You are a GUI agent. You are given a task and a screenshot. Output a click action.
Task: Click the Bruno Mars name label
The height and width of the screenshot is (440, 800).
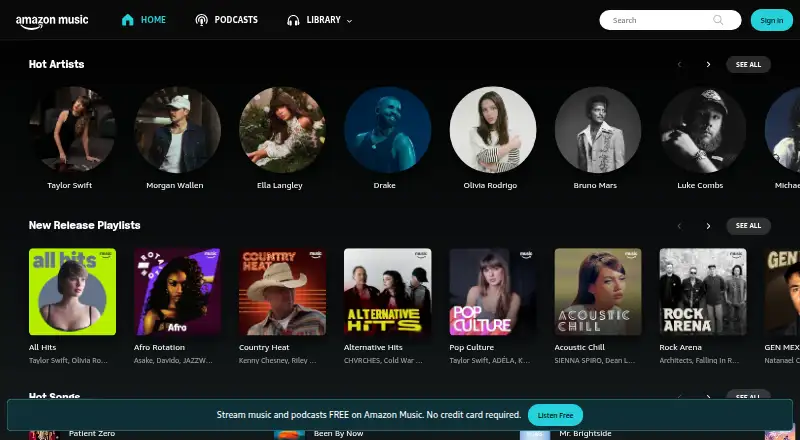point(595,185)
